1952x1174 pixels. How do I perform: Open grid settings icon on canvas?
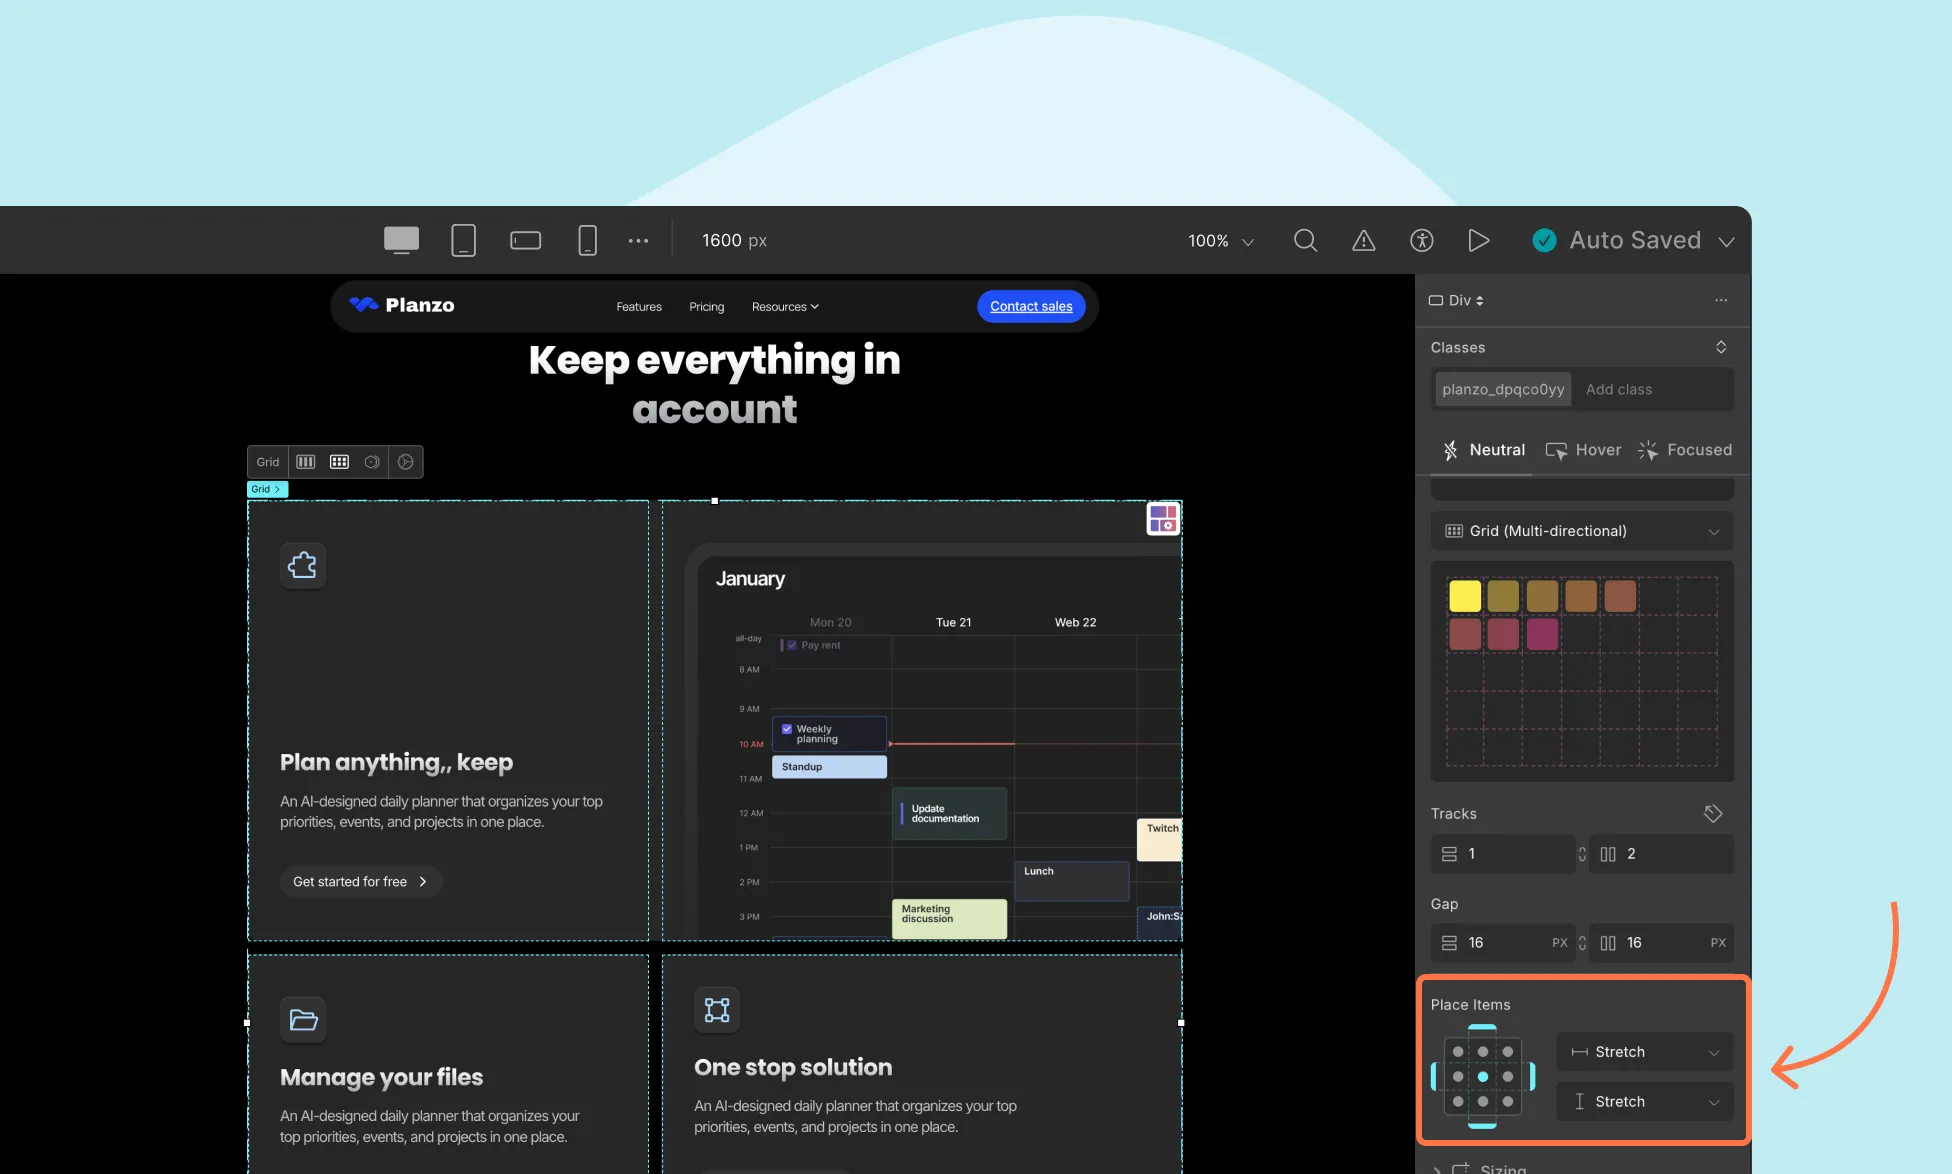[1163, 518]
